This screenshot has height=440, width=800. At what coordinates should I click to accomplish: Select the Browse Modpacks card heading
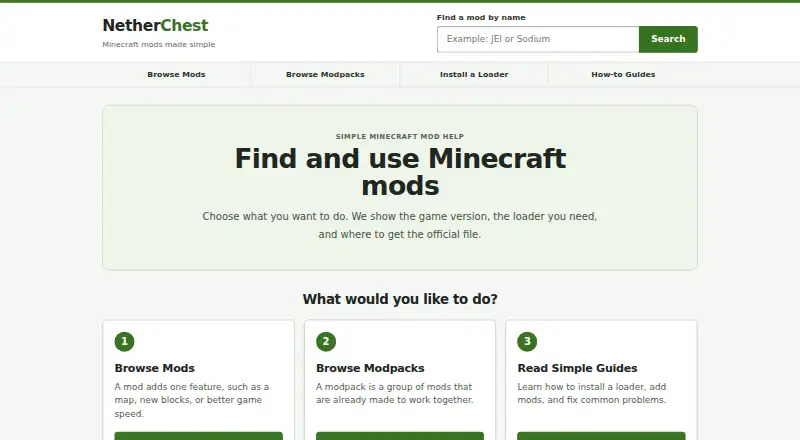[370, 368]
